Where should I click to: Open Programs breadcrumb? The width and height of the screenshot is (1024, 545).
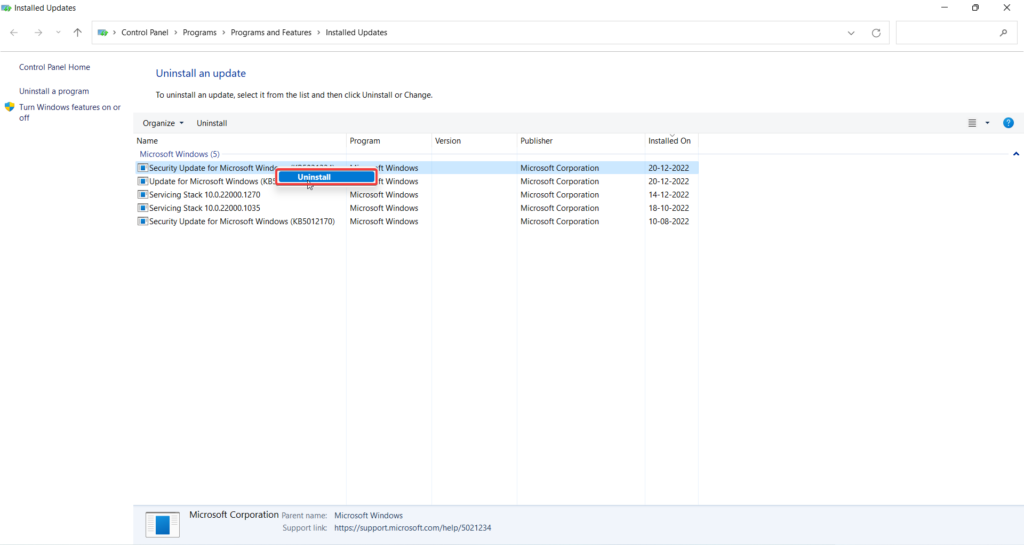click(200, 33)
